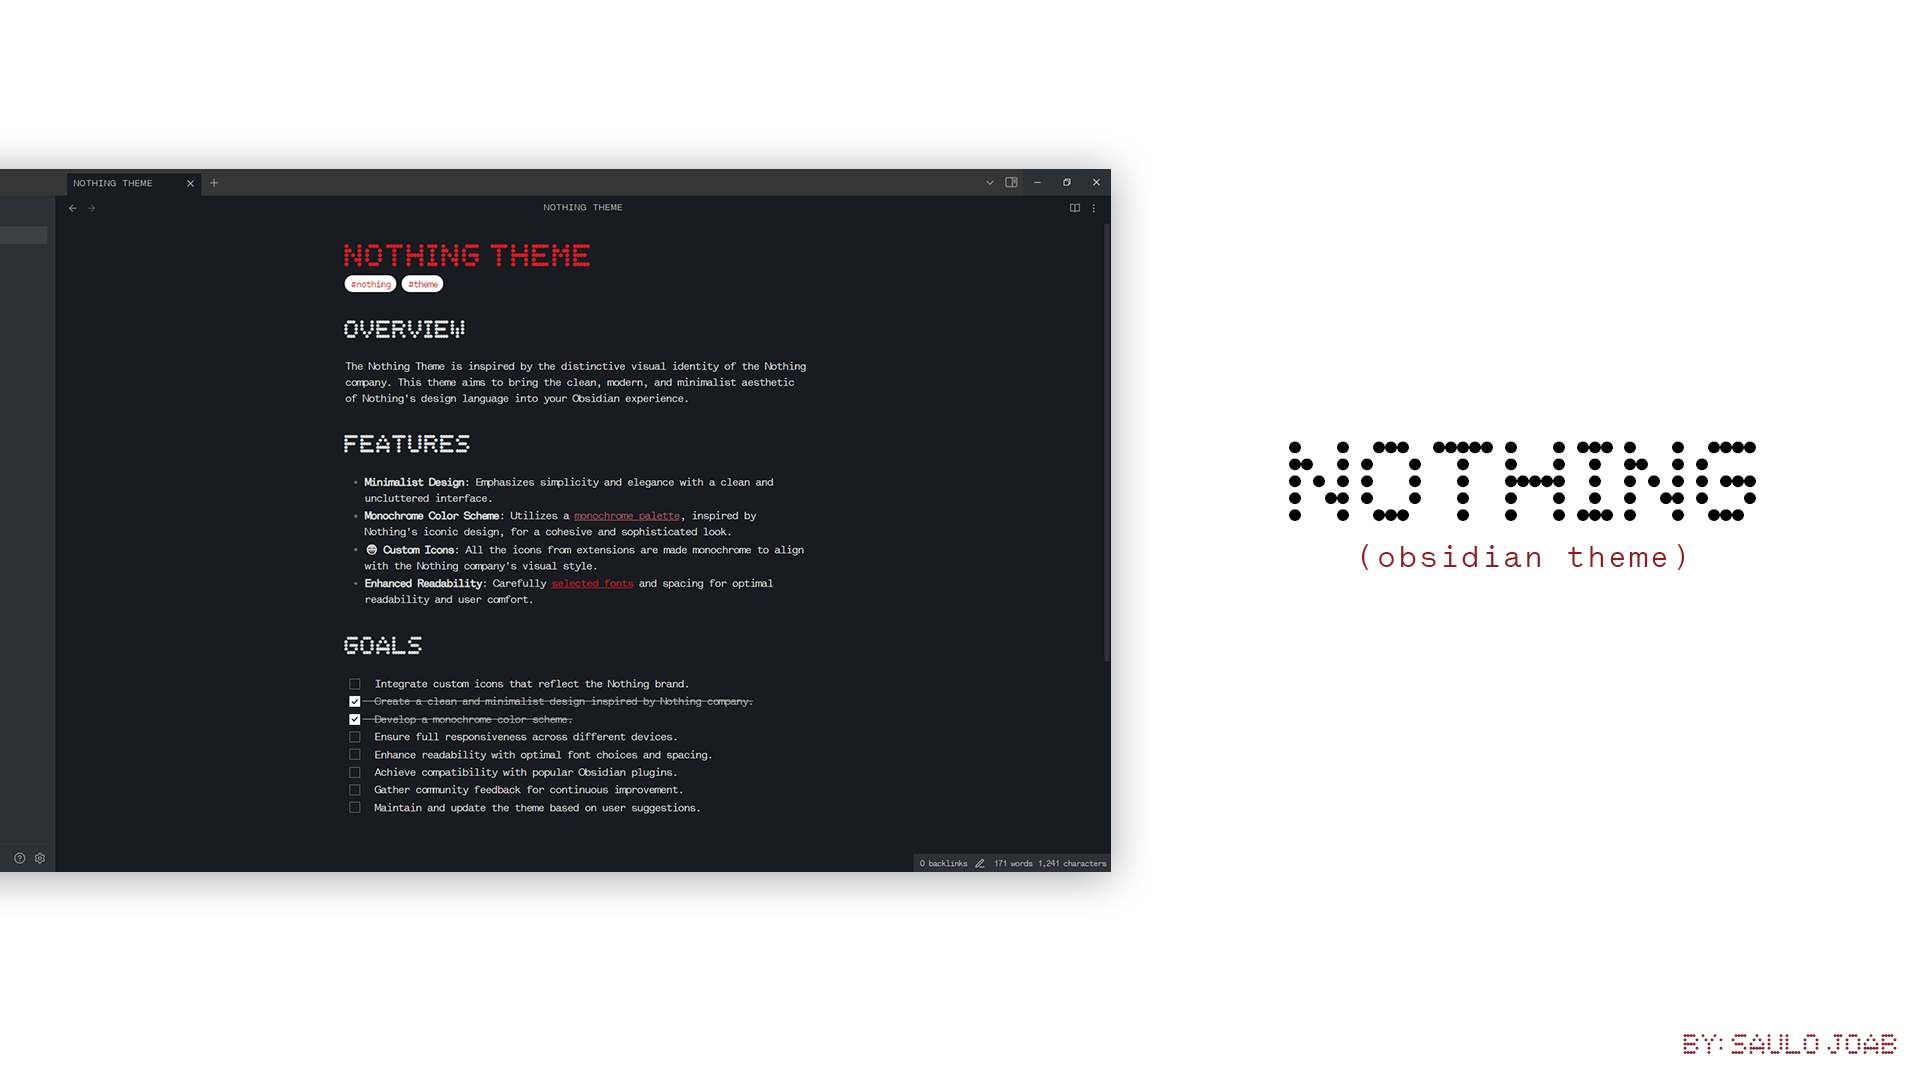Screen dimensions: 1920x1080
Task: Click the #nothing tag label
Action: pos(369,284)
